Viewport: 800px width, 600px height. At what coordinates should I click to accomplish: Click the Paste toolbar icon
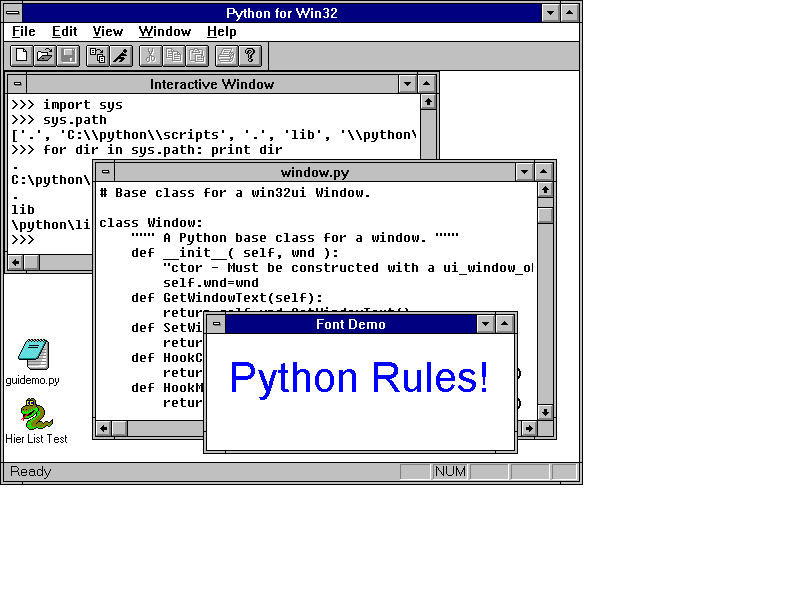tap(196, 55)
